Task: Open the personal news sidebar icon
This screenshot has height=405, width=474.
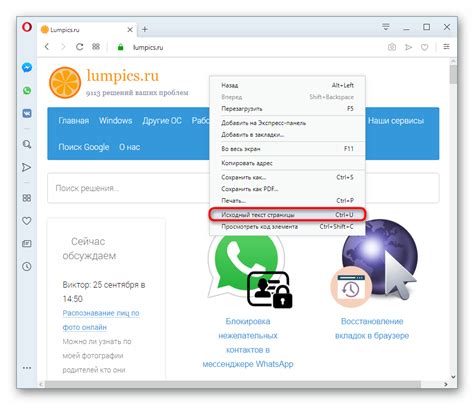Action: point(27,244)
